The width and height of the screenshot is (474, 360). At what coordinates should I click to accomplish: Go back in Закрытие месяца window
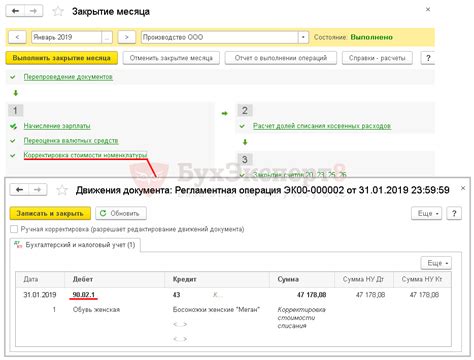[x=15, y=11]
